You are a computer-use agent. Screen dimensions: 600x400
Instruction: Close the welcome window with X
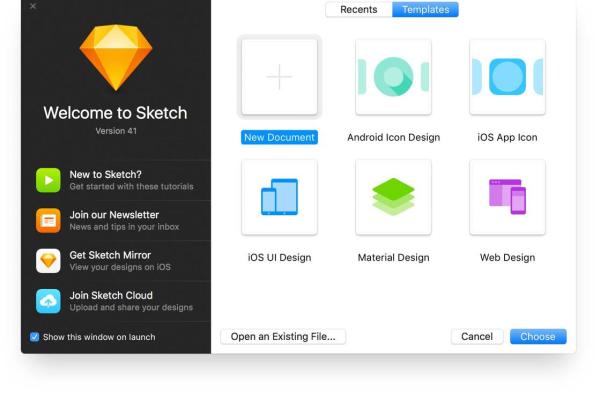(x=32, y=7)
